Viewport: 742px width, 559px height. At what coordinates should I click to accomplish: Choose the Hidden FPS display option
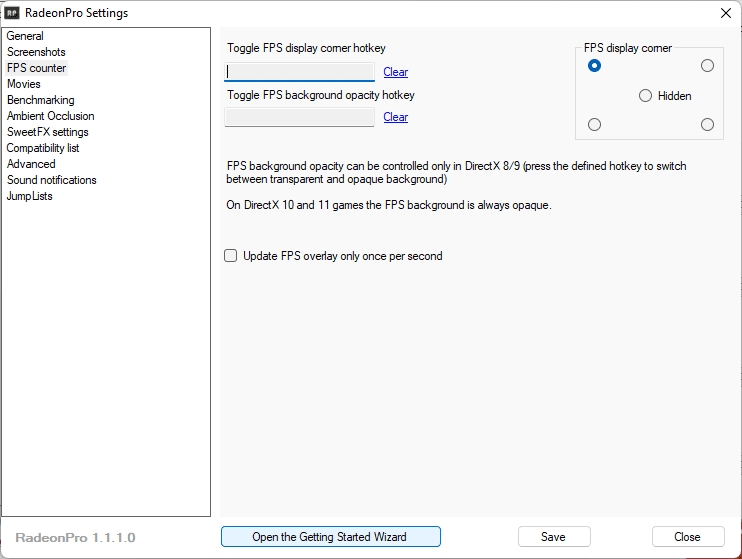(x=645, y=96)
